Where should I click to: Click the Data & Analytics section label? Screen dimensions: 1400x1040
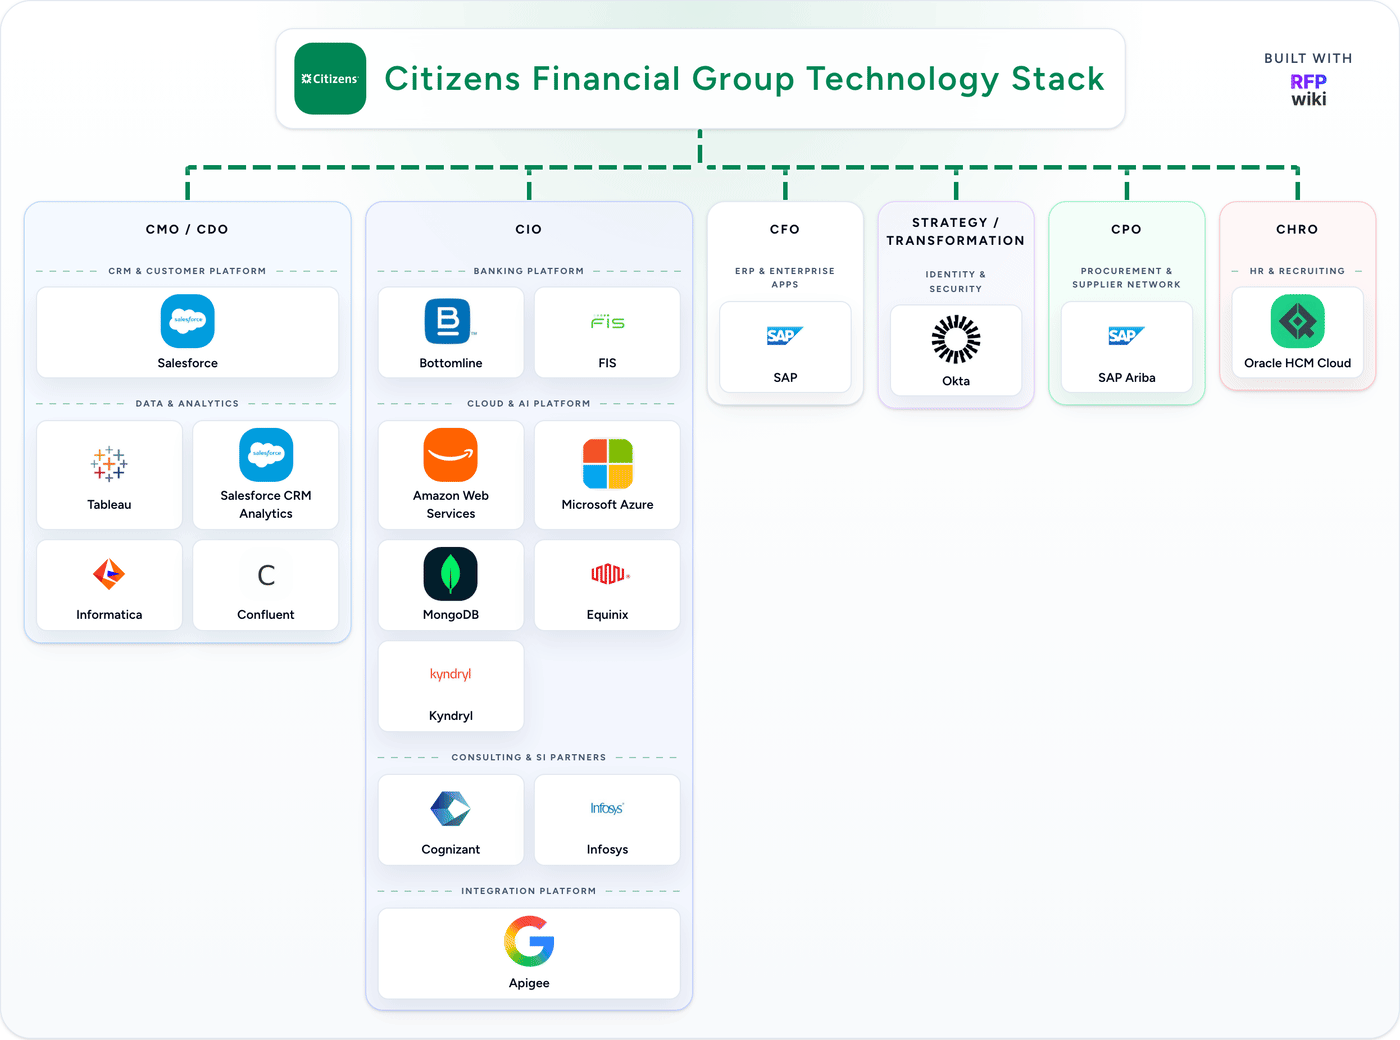coord(187,404)
